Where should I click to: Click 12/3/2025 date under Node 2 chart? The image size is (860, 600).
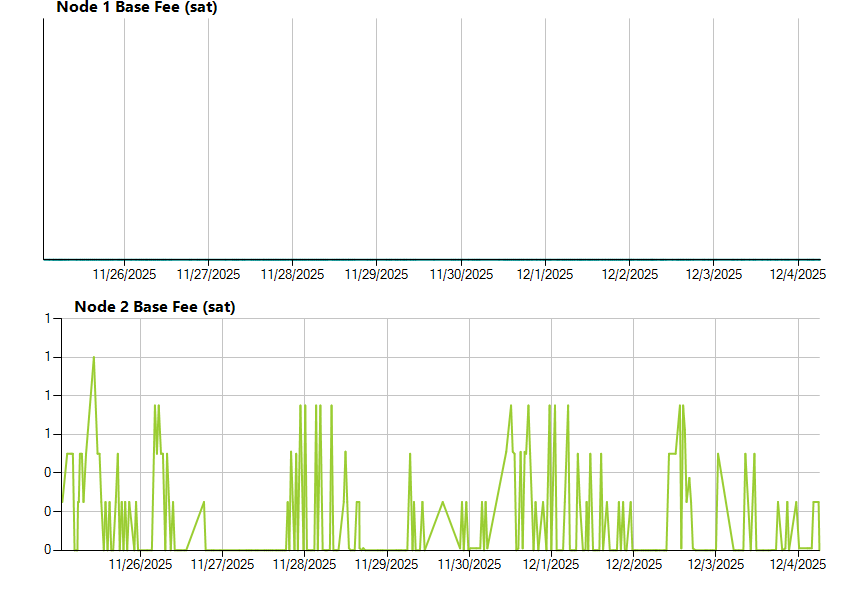pyautogui.click(x=715, y=565)
